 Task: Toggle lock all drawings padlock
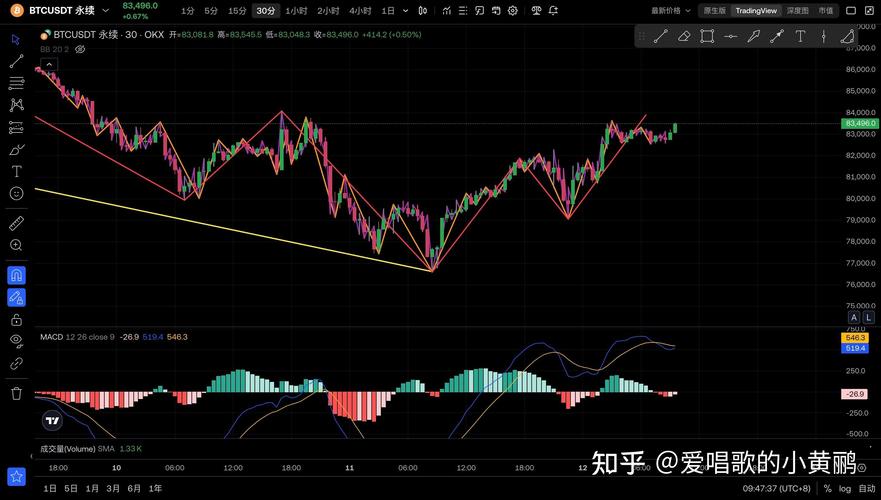pos(16,320)
